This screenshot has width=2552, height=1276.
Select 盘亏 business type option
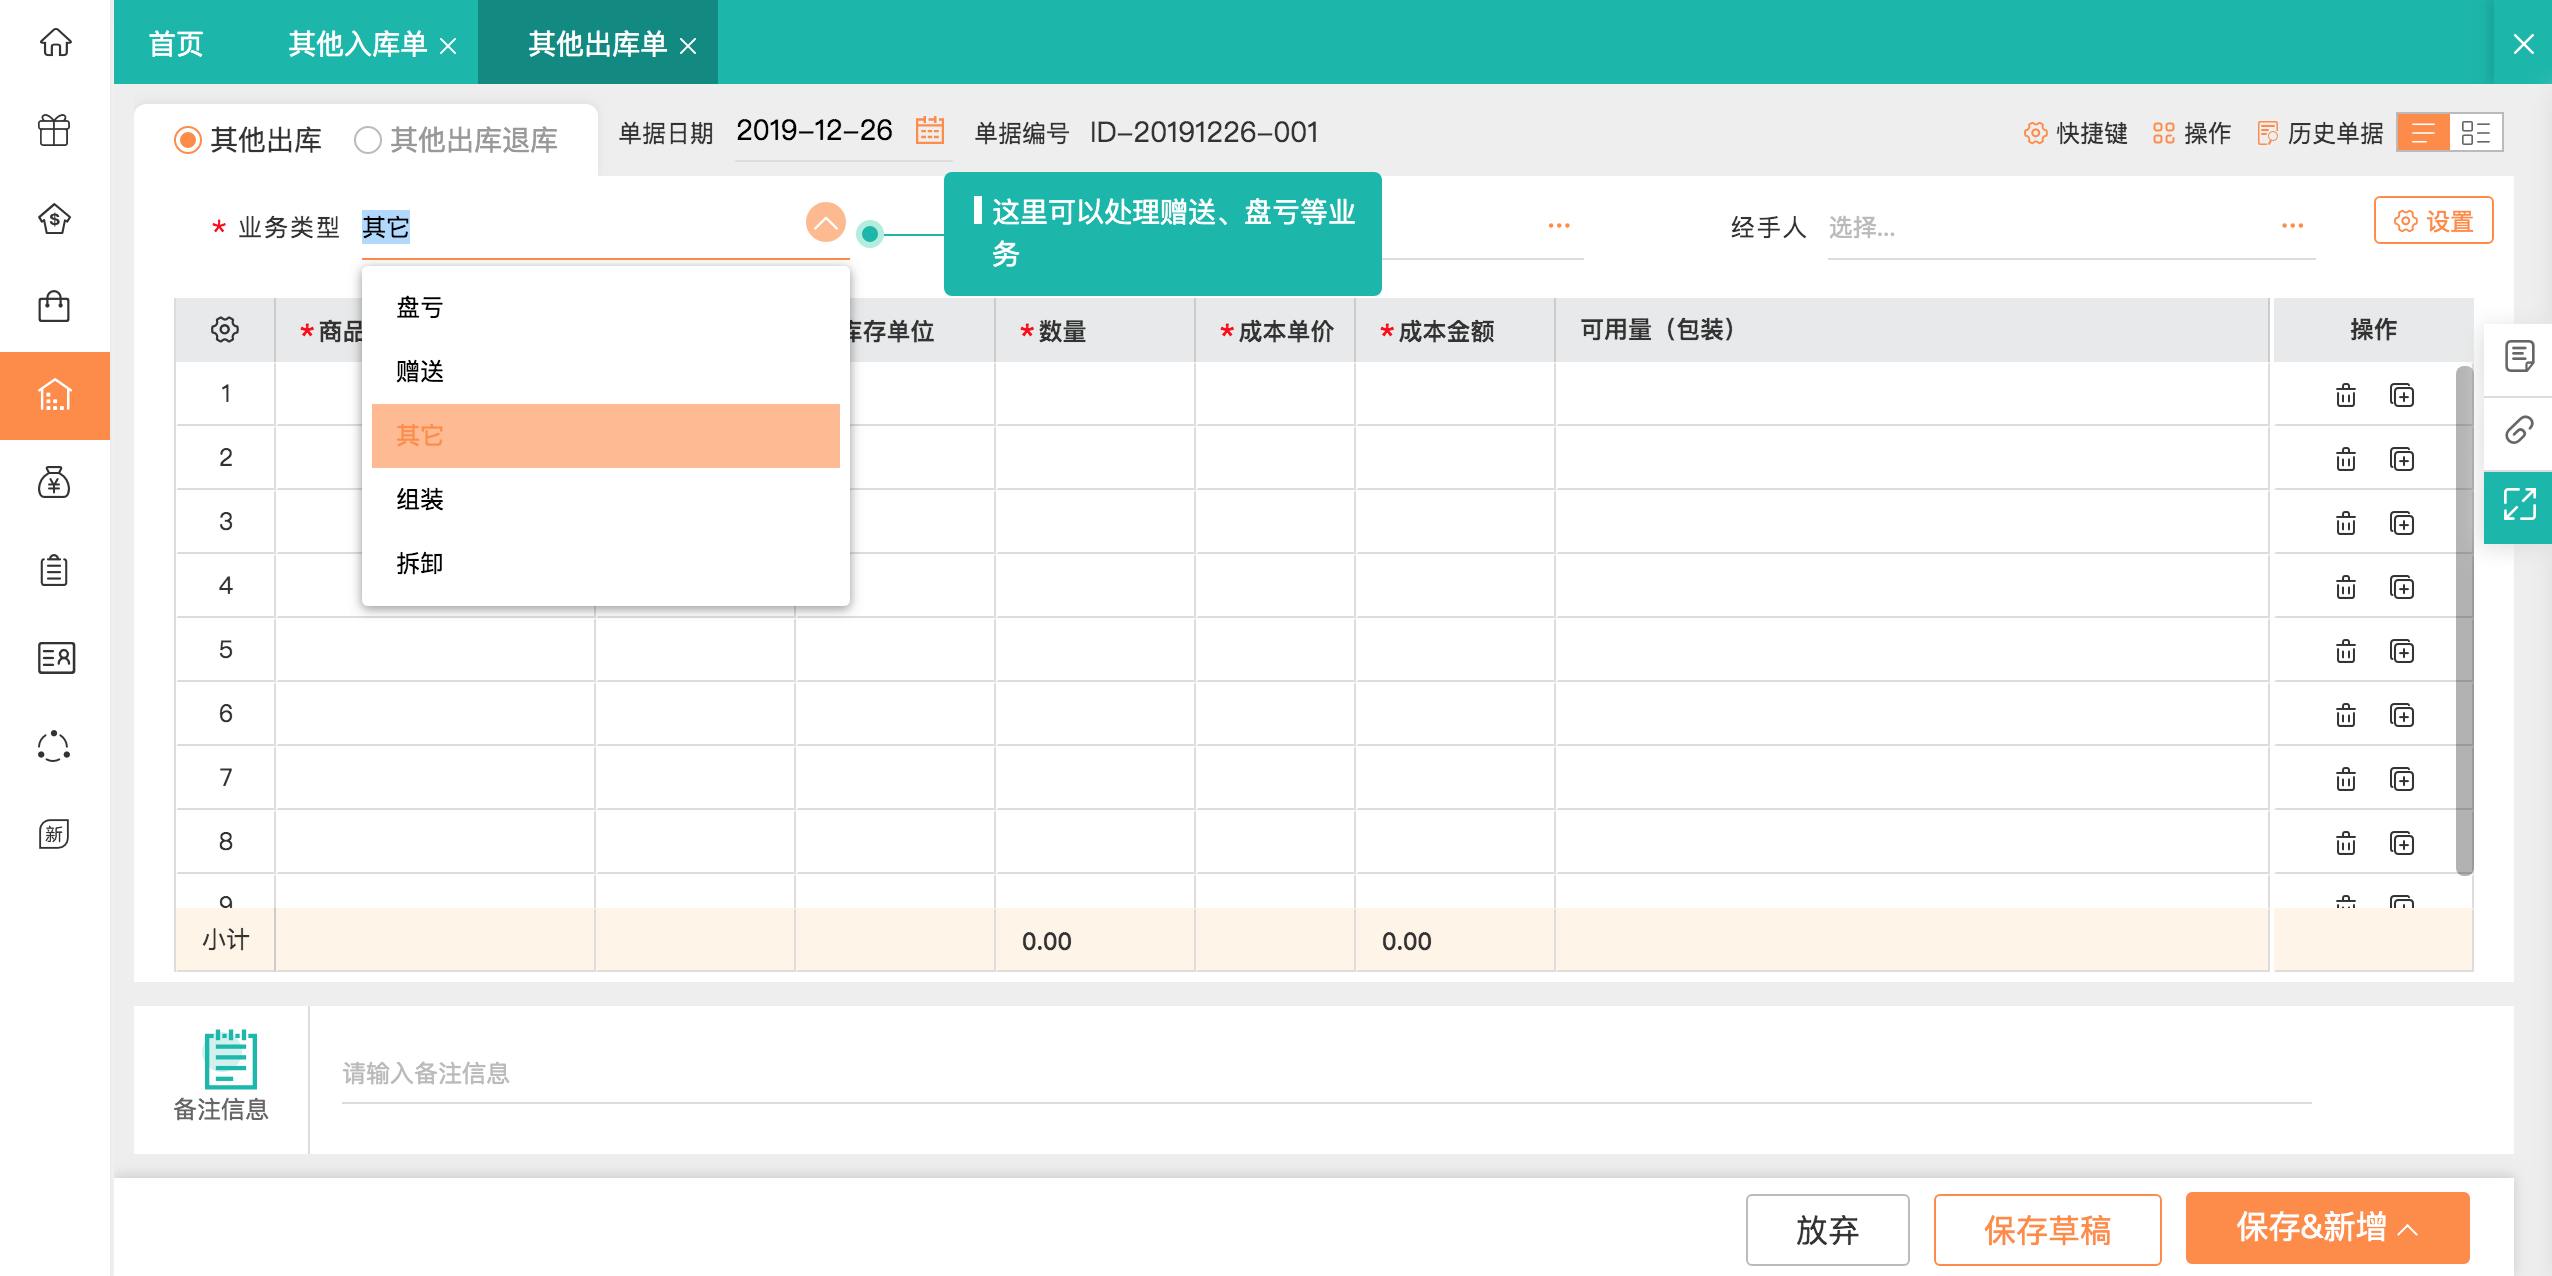pyautogui.click(x=418, y=308)
